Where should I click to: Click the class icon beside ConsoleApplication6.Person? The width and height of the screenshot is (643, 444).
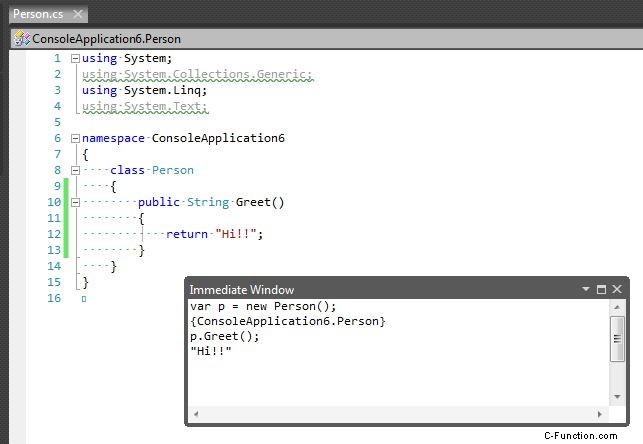click(x=21, y=39)
